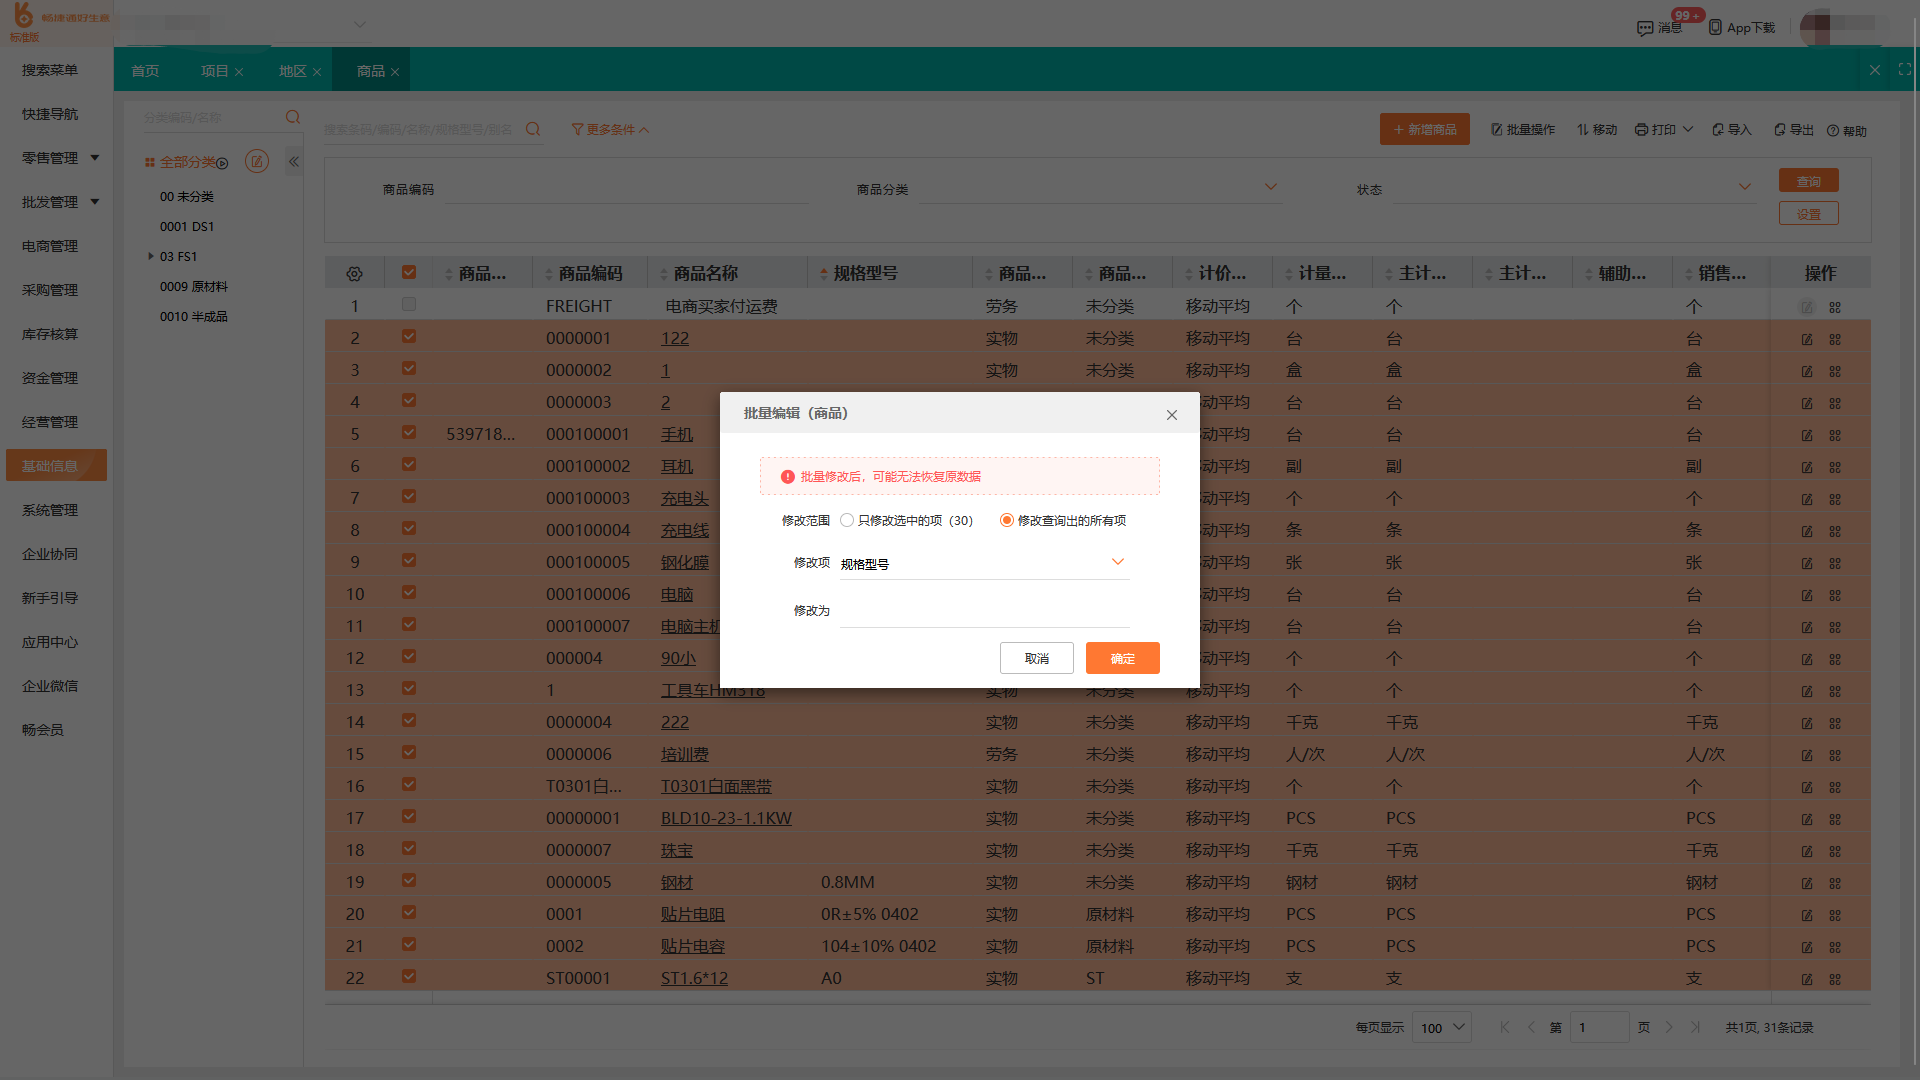Viewport: 1920px width, 1080px height.
Task: Toggle checkbox for row 2
Action: 409,338
